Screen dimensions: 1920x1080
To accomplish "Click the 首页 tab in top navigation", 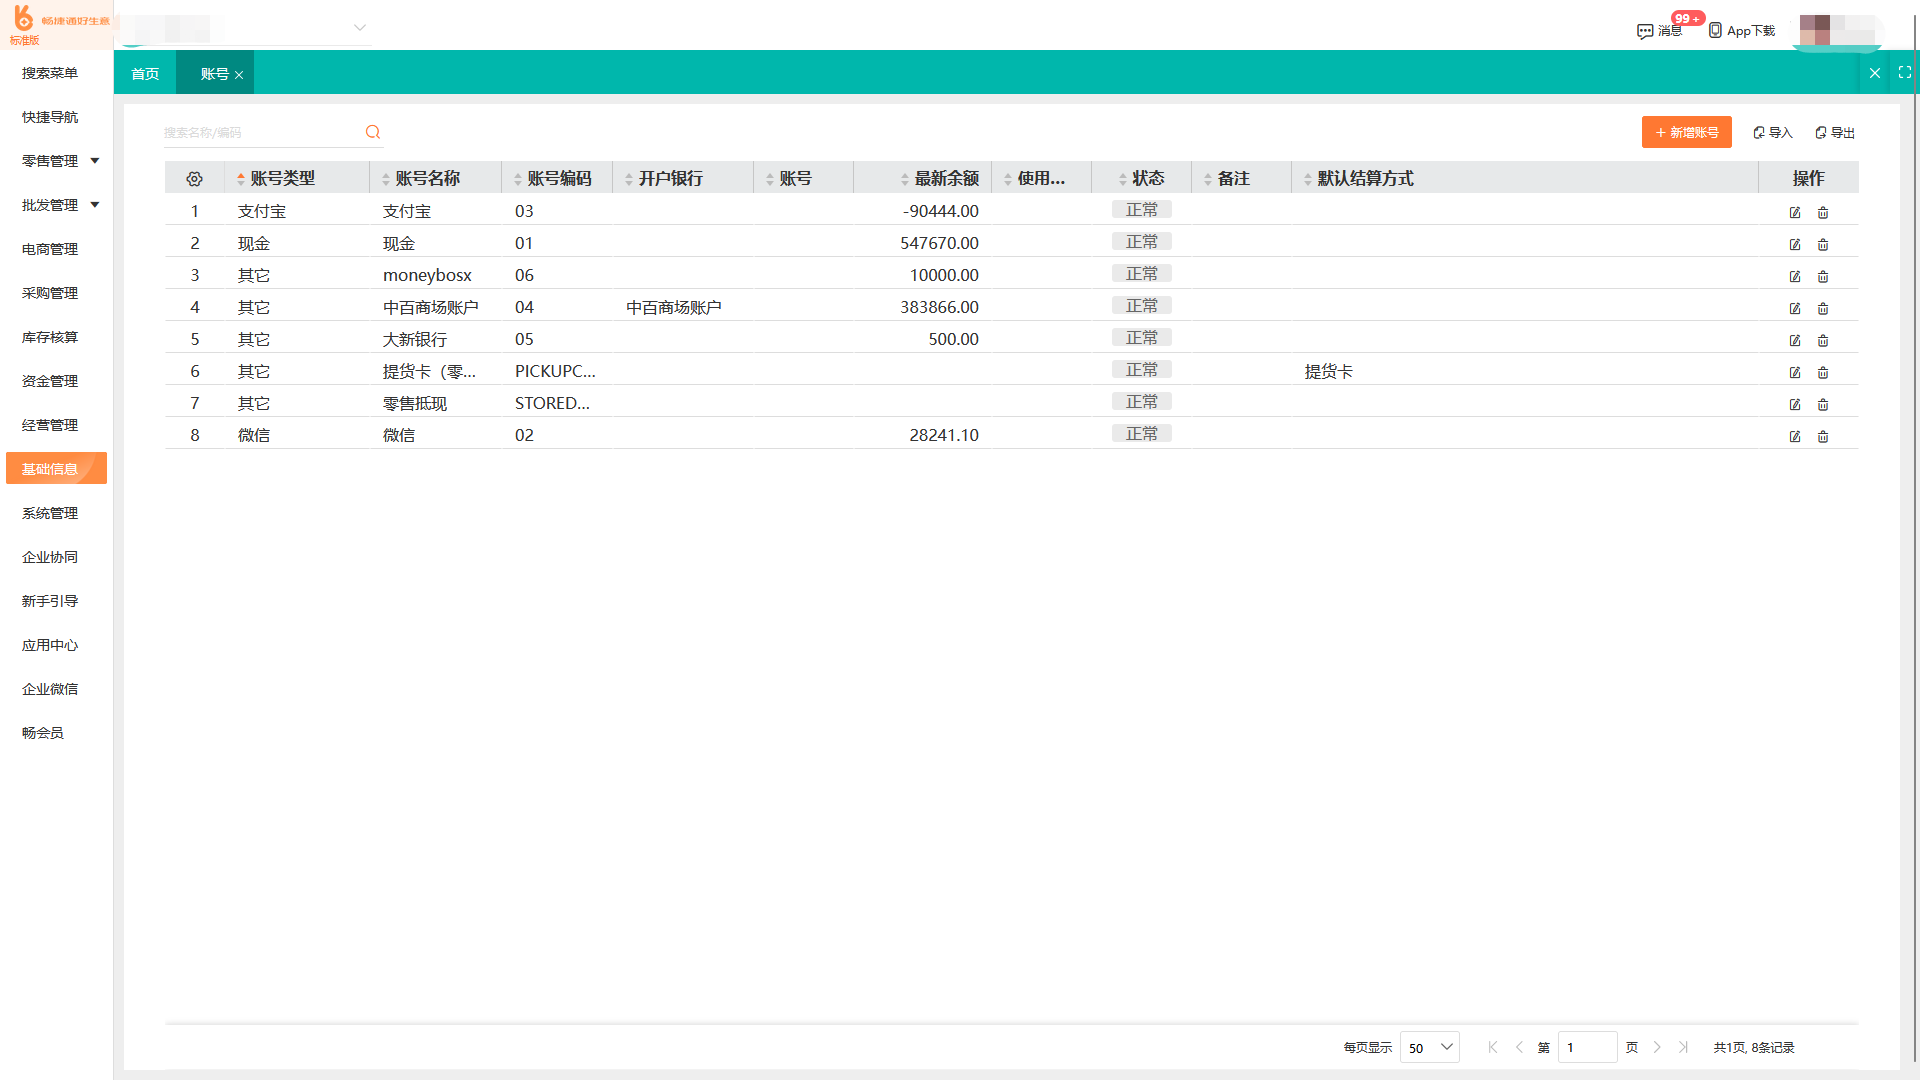I will (146, 73).
